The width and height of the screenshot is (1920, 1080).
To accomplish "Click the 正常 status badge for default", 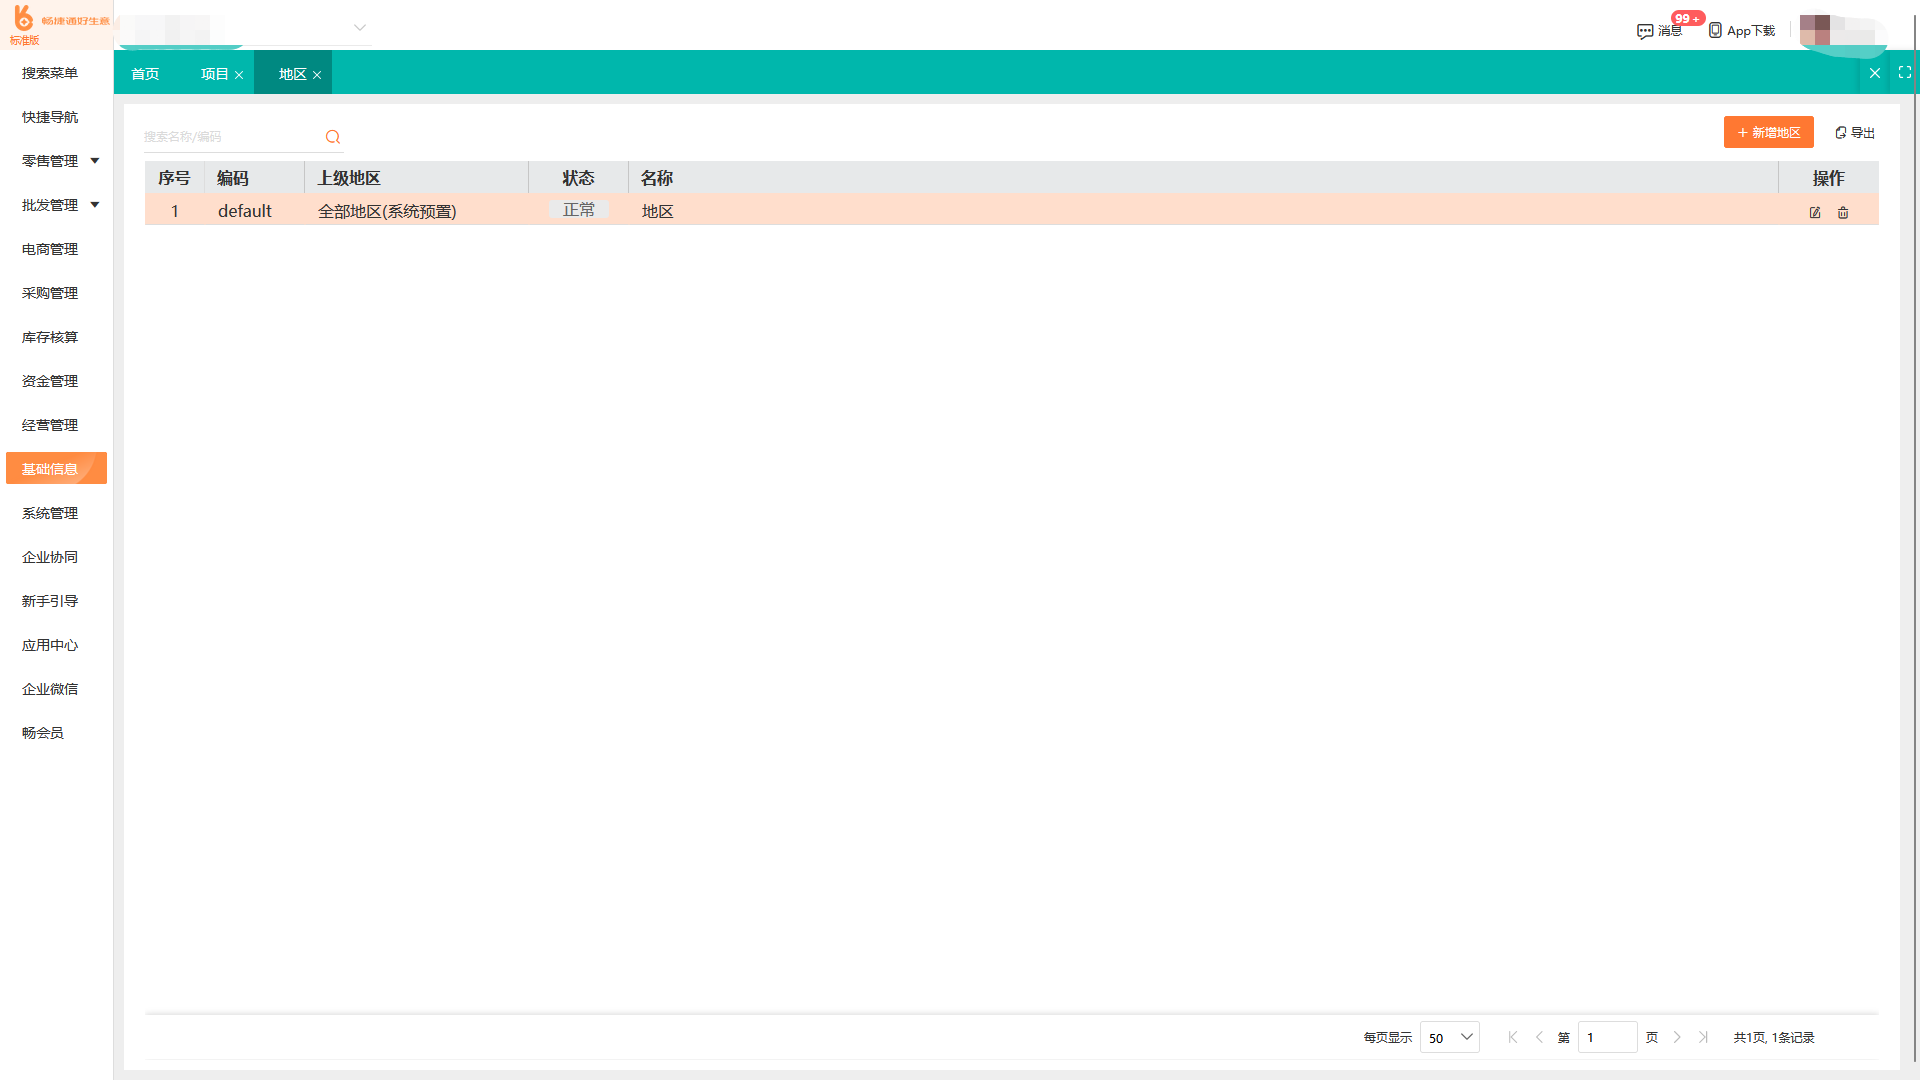I will click(579, 211).
